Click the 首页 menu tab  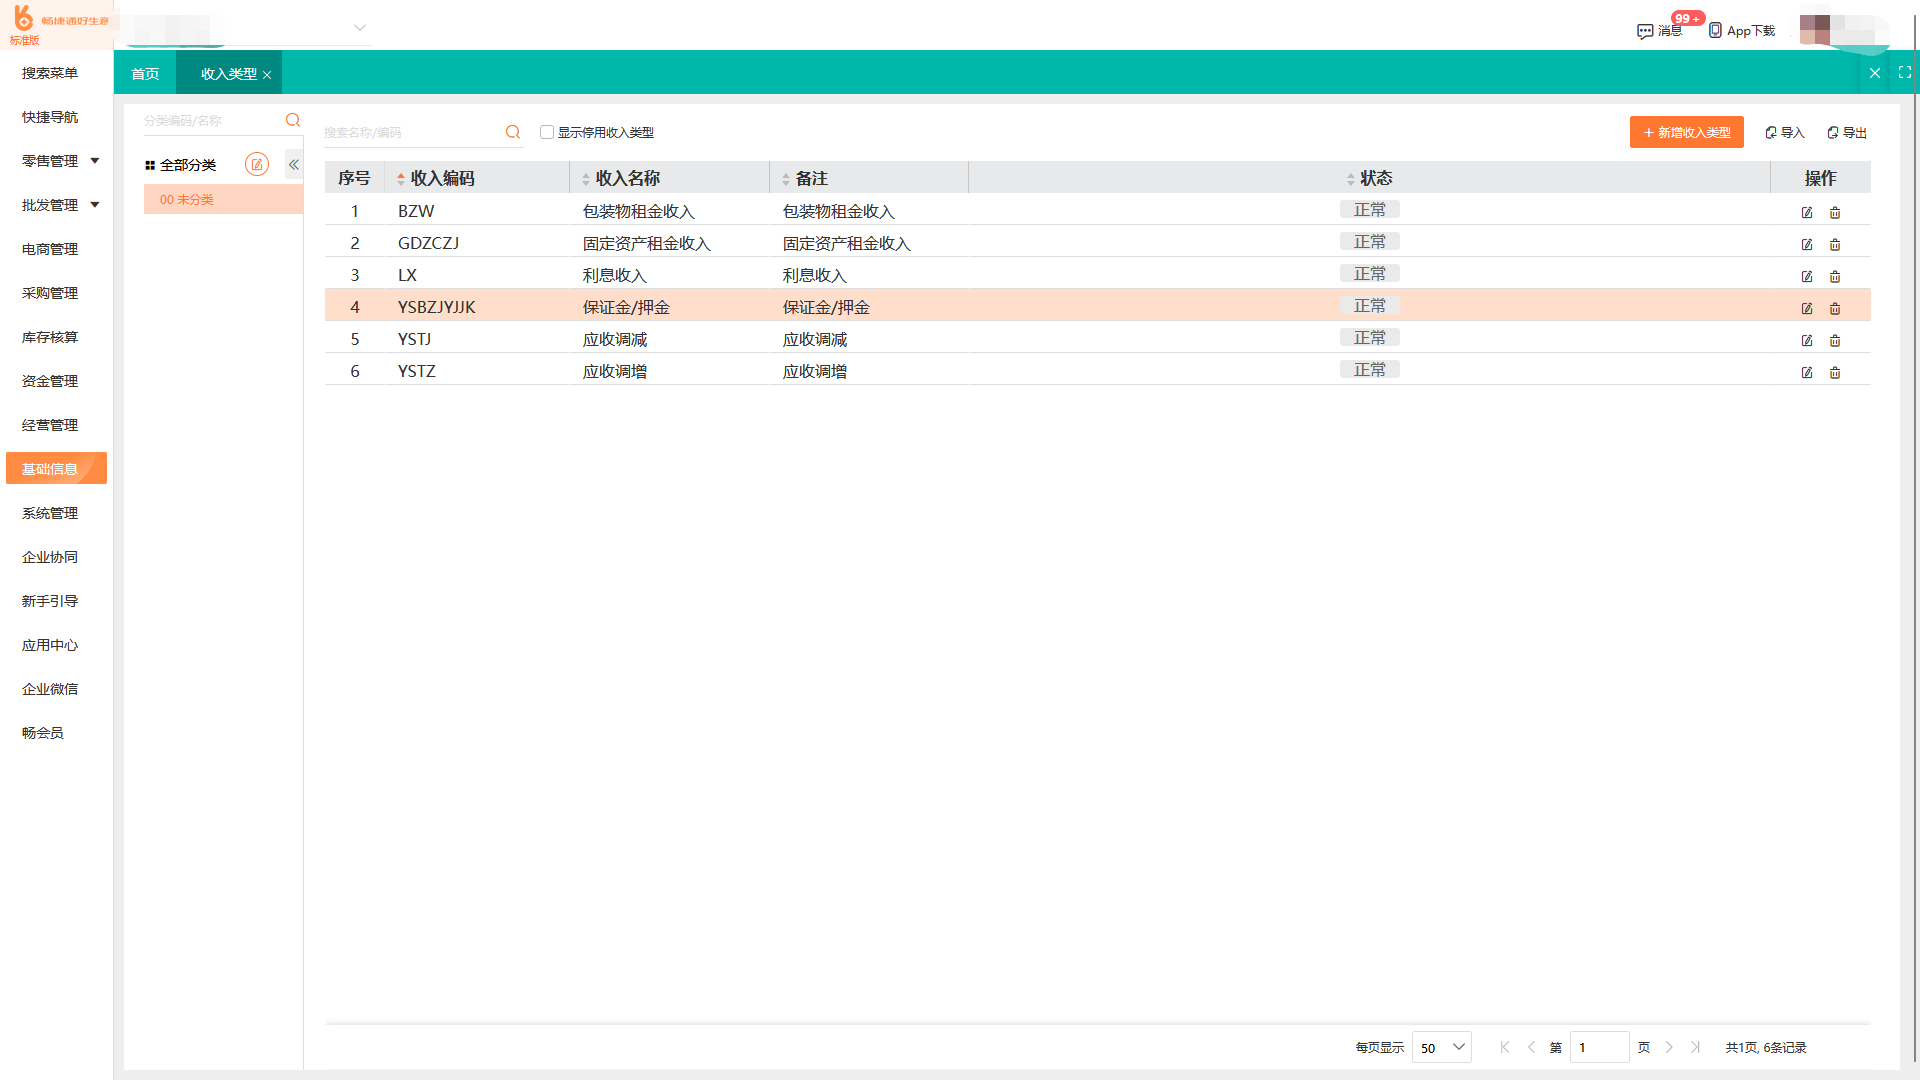[146, 73]
